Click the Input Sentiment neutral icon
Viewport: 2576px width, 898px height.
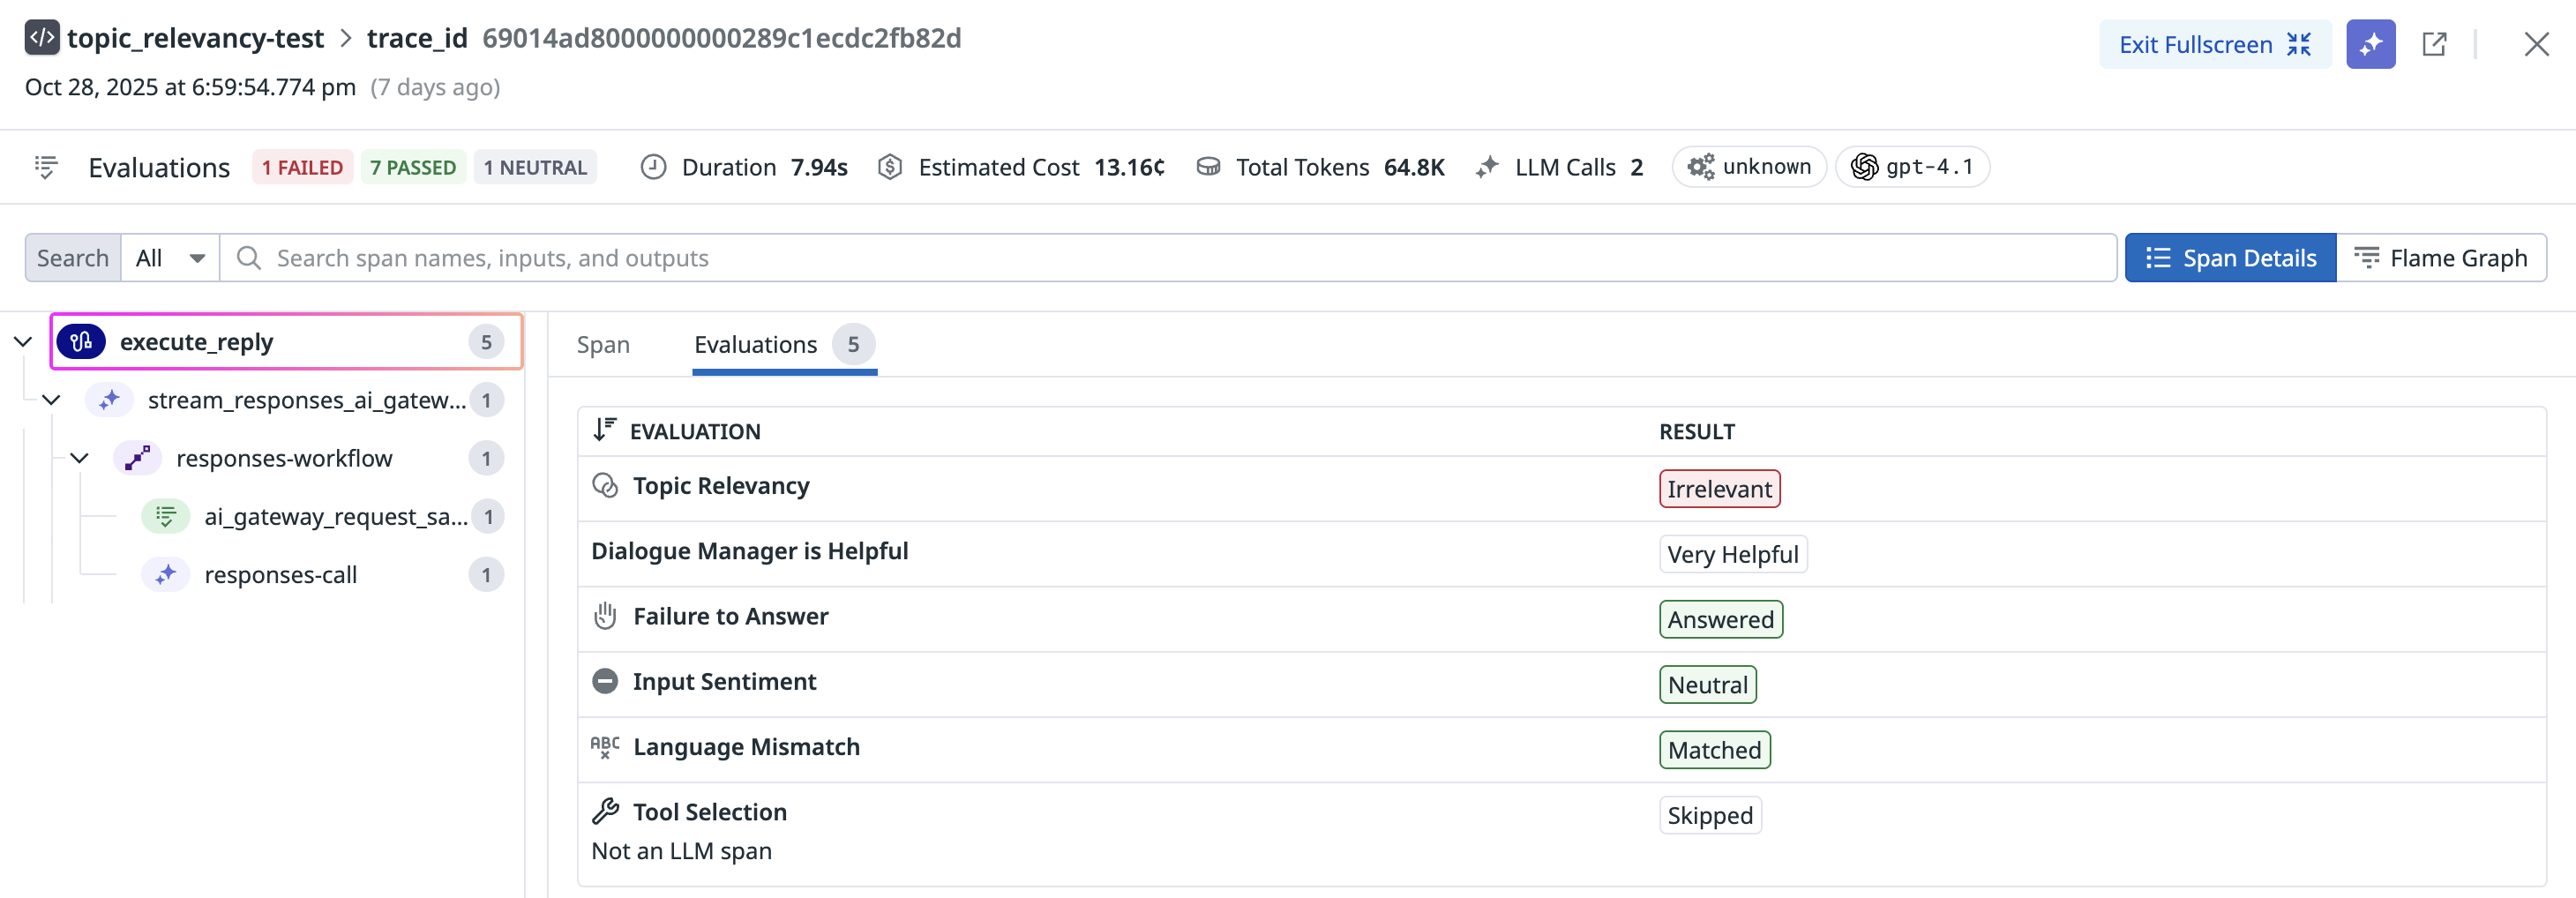tap(605, 681)
